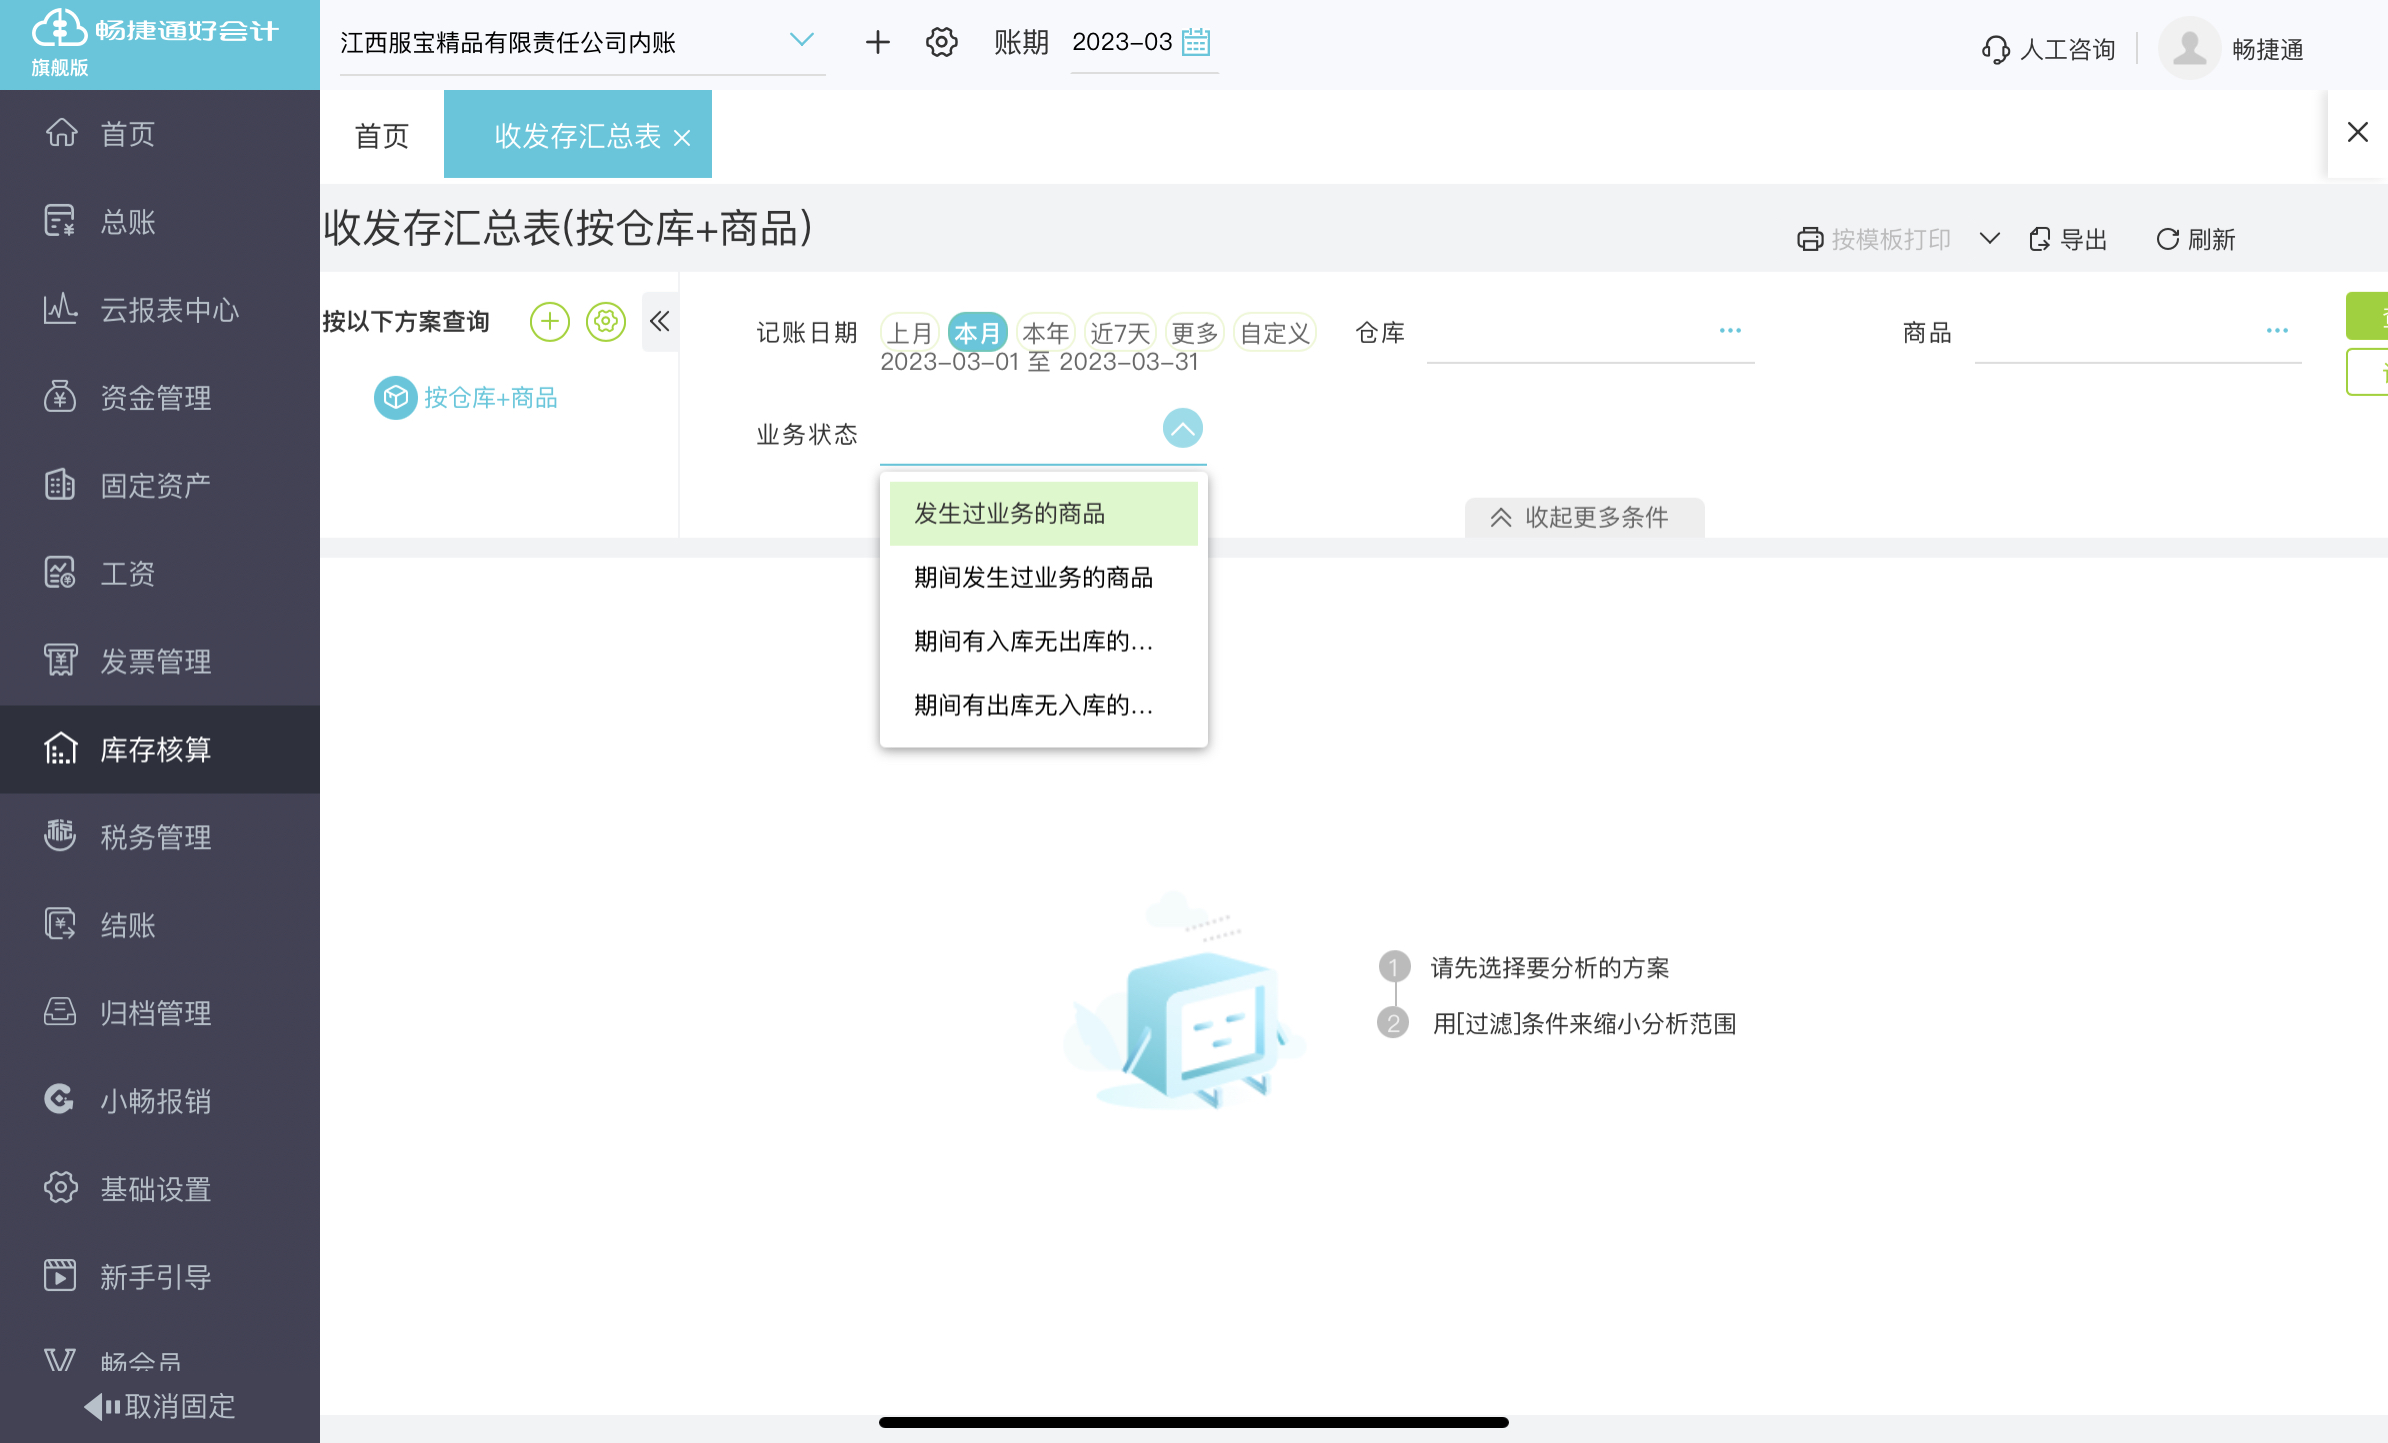Image resolution: width=2388 pixels, height=1443 pixels.
Task: Click the 畅会员 sidebar icon
Action: click(x=60, y=1359)
